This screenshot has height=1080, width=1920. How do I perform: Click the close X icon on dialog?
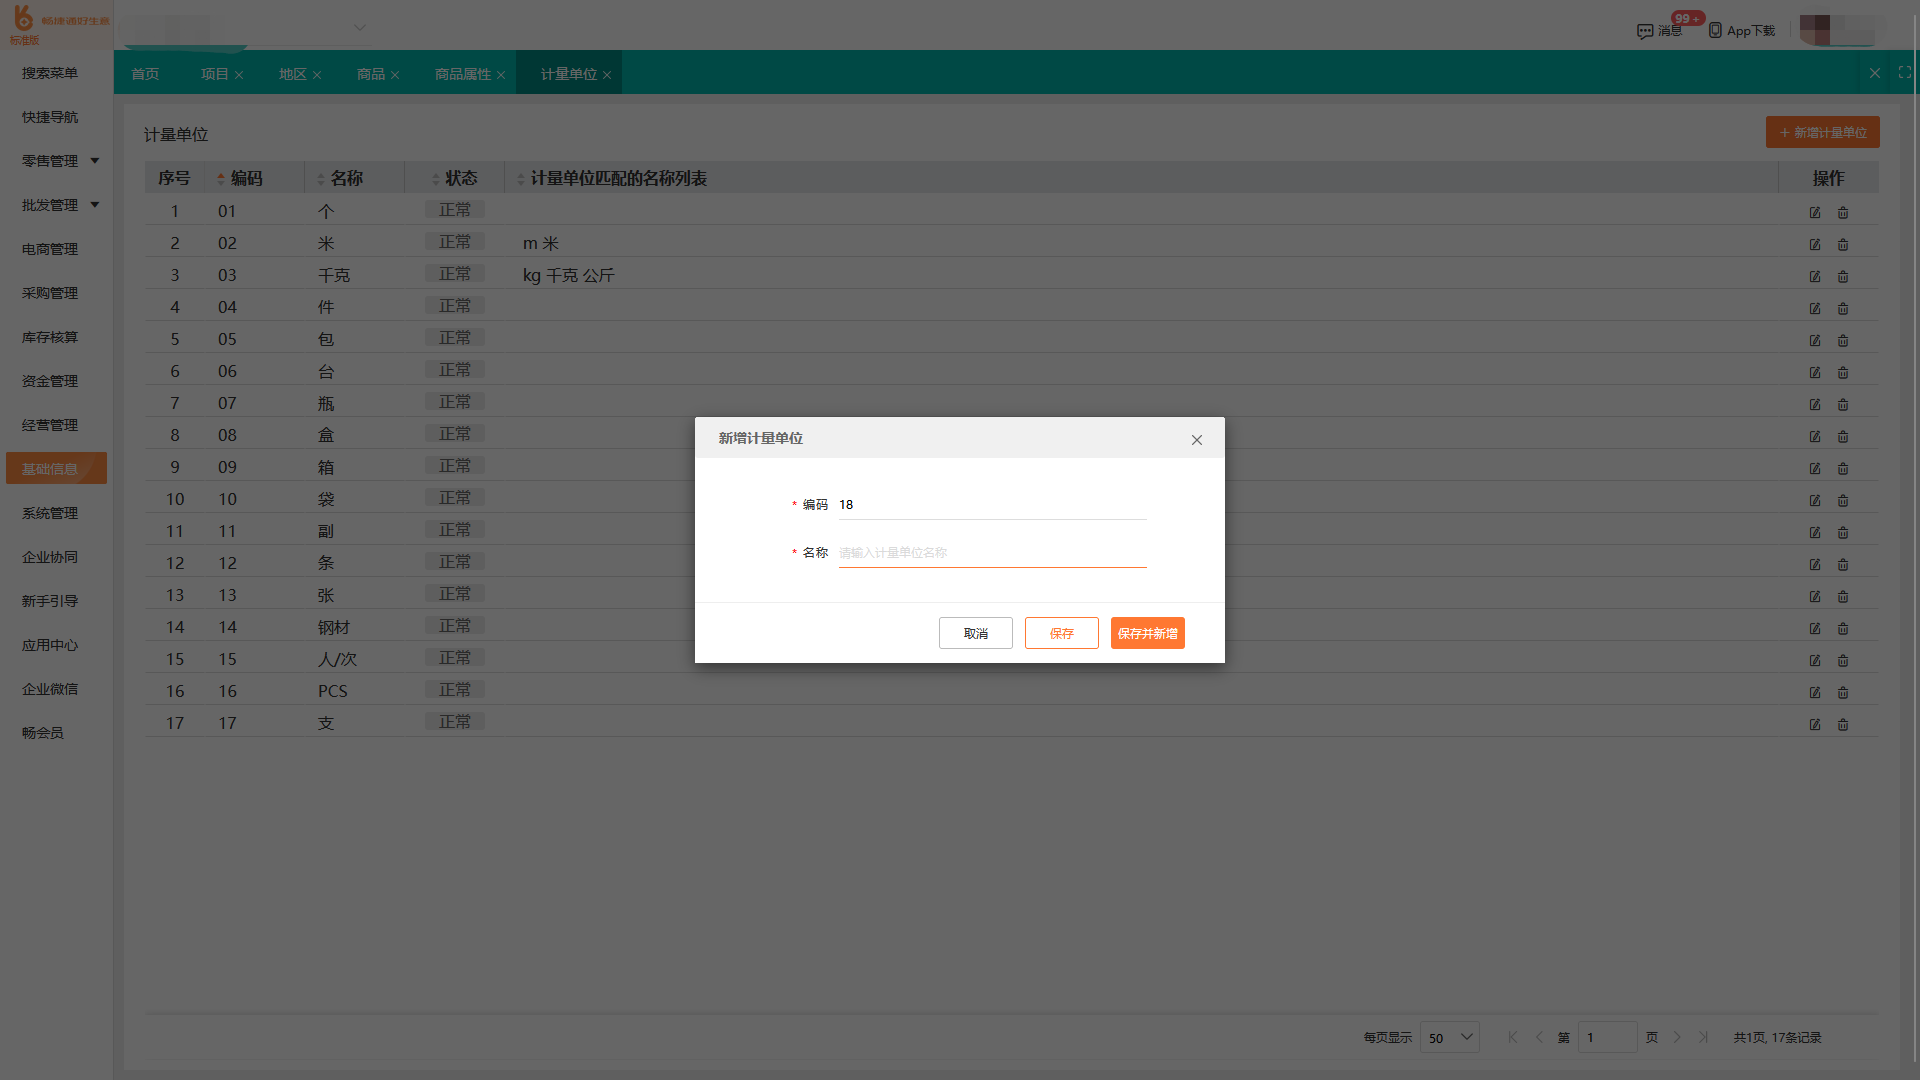click(1197, 439)
